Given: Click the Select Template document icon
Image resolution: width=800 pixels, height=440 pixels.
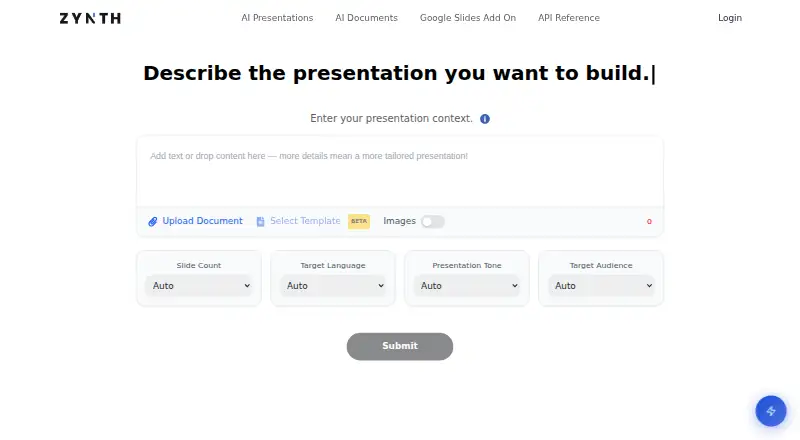Looking at the screenshot, I should (x=260, y=222).
